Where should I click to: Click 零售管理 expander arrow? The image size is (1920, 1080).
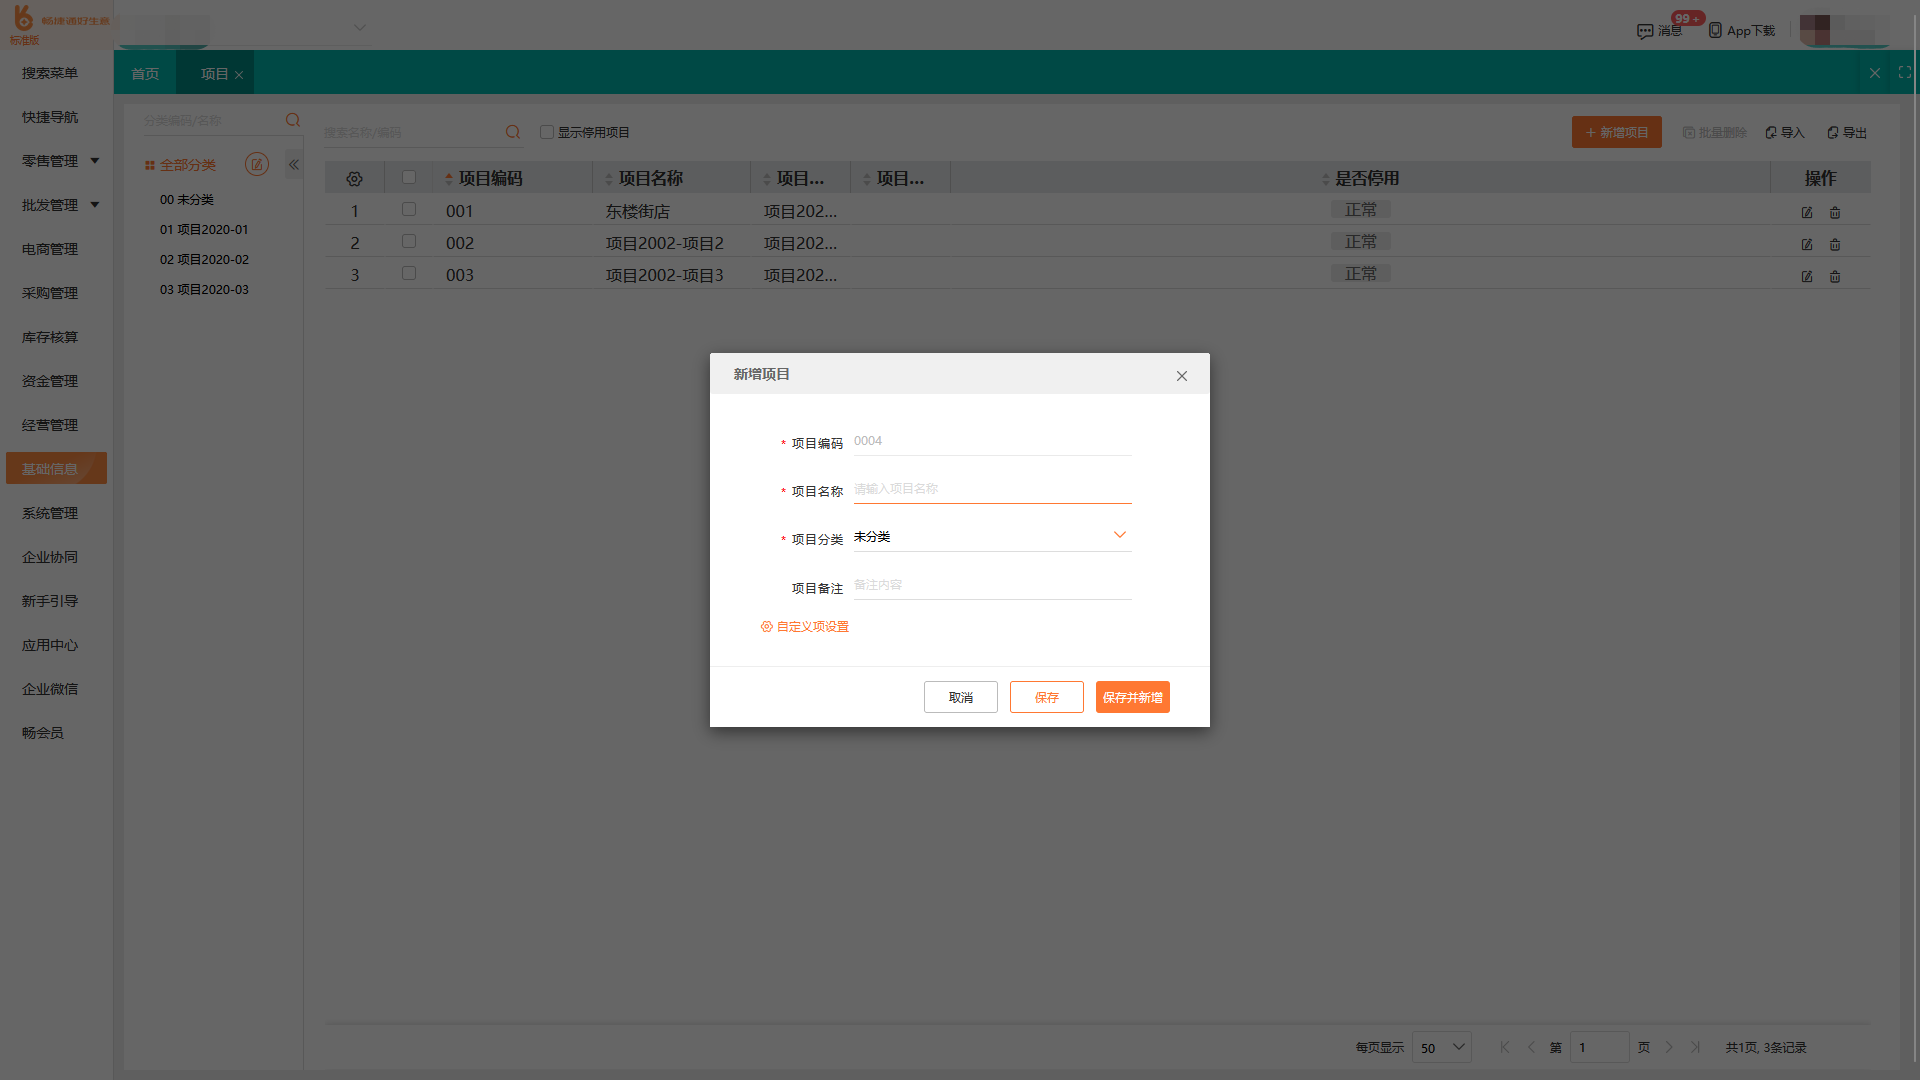pyautogui.click(x=100, y=161)
